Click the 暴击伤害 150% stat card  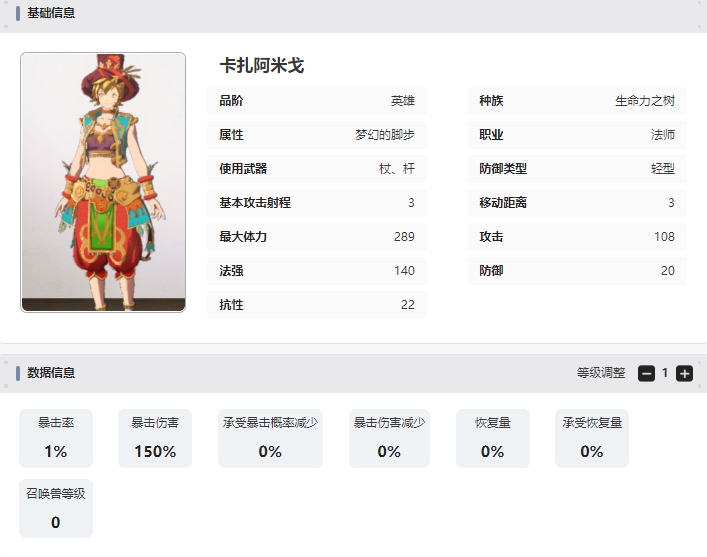(x=155, y=438)
